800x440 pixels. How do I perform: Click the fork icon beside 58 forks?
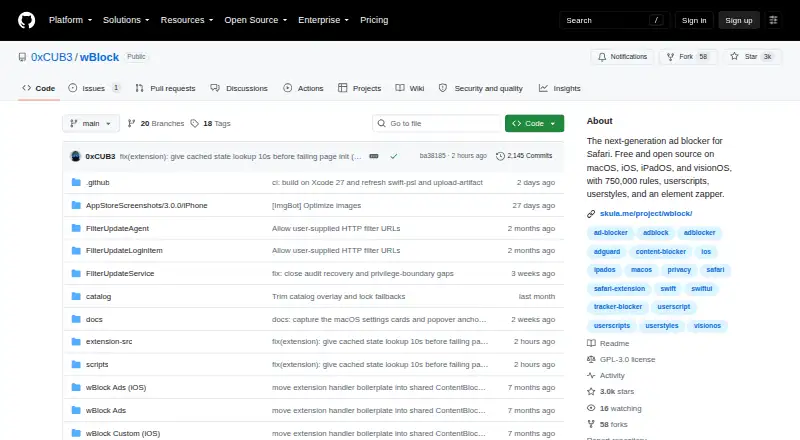(591, 424)
